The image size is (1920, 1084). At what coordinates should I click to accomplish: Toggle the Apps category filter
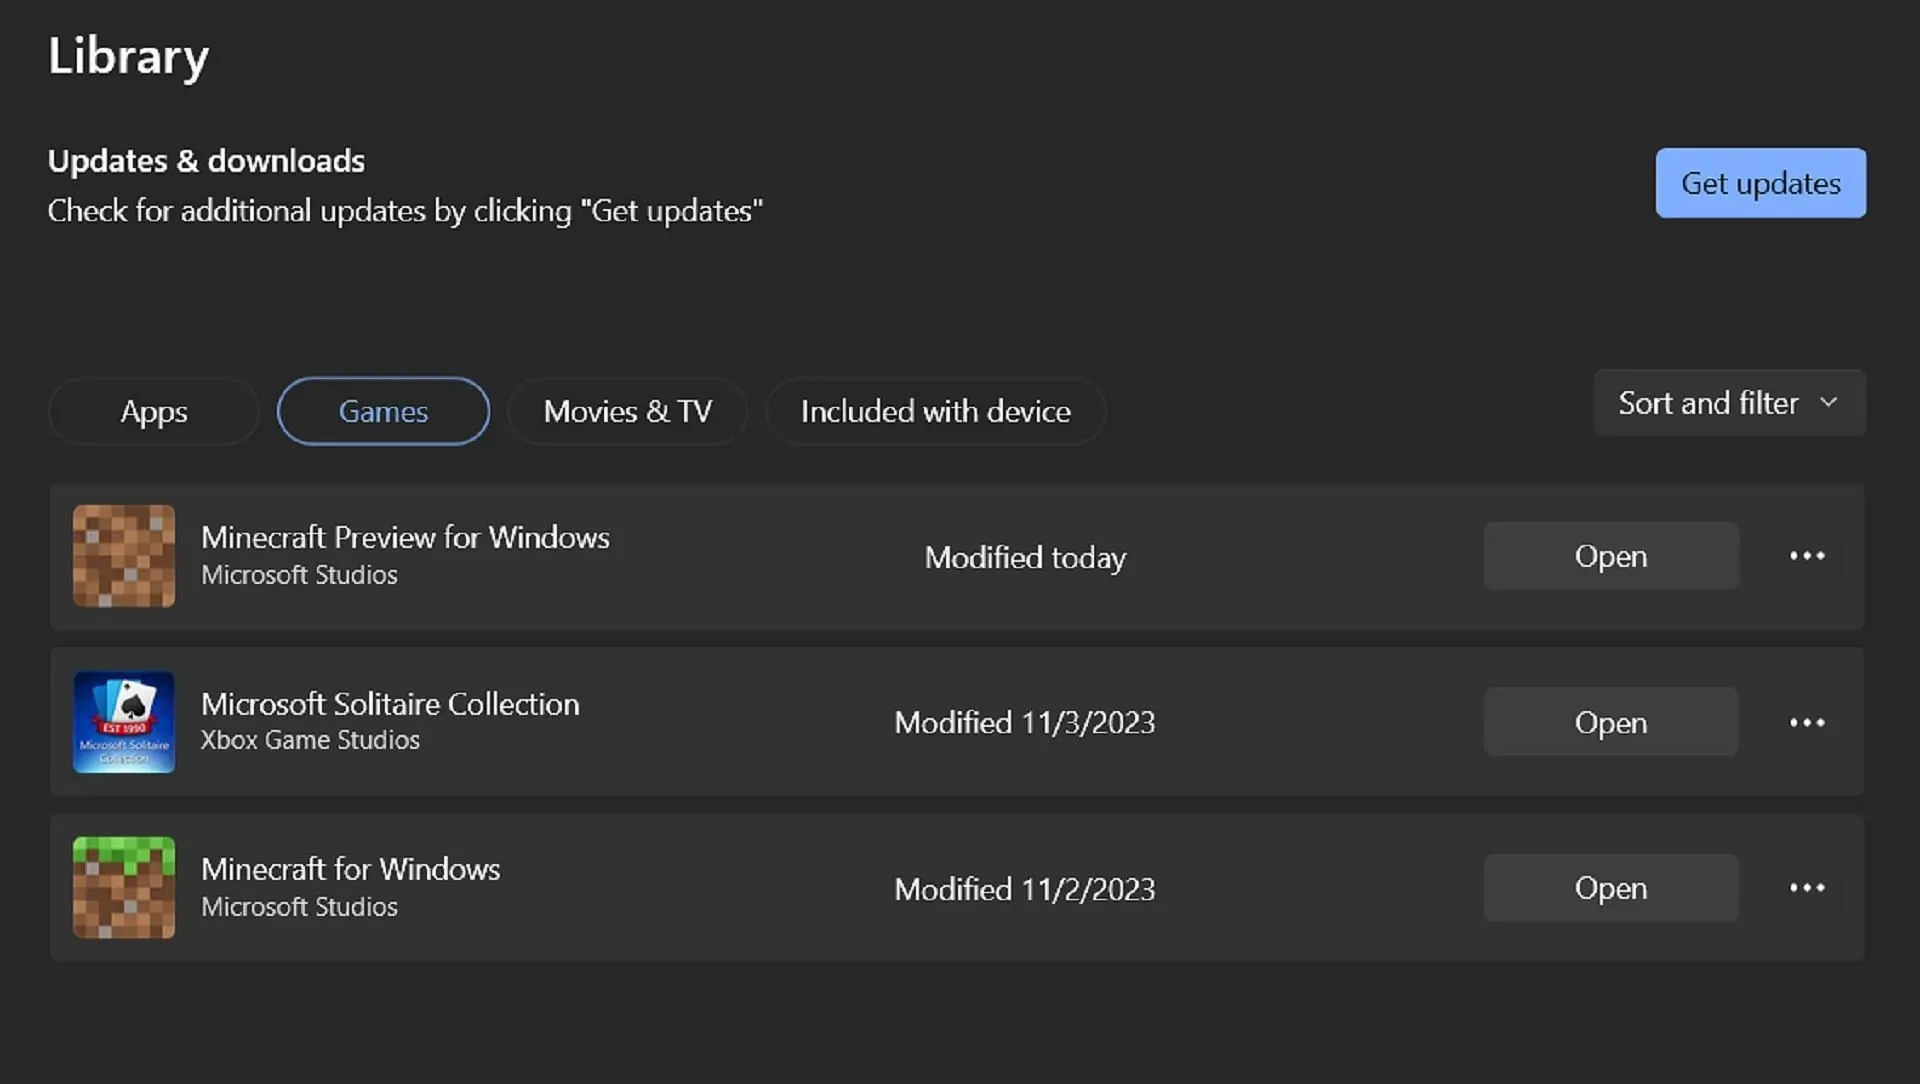pos(154,410)
